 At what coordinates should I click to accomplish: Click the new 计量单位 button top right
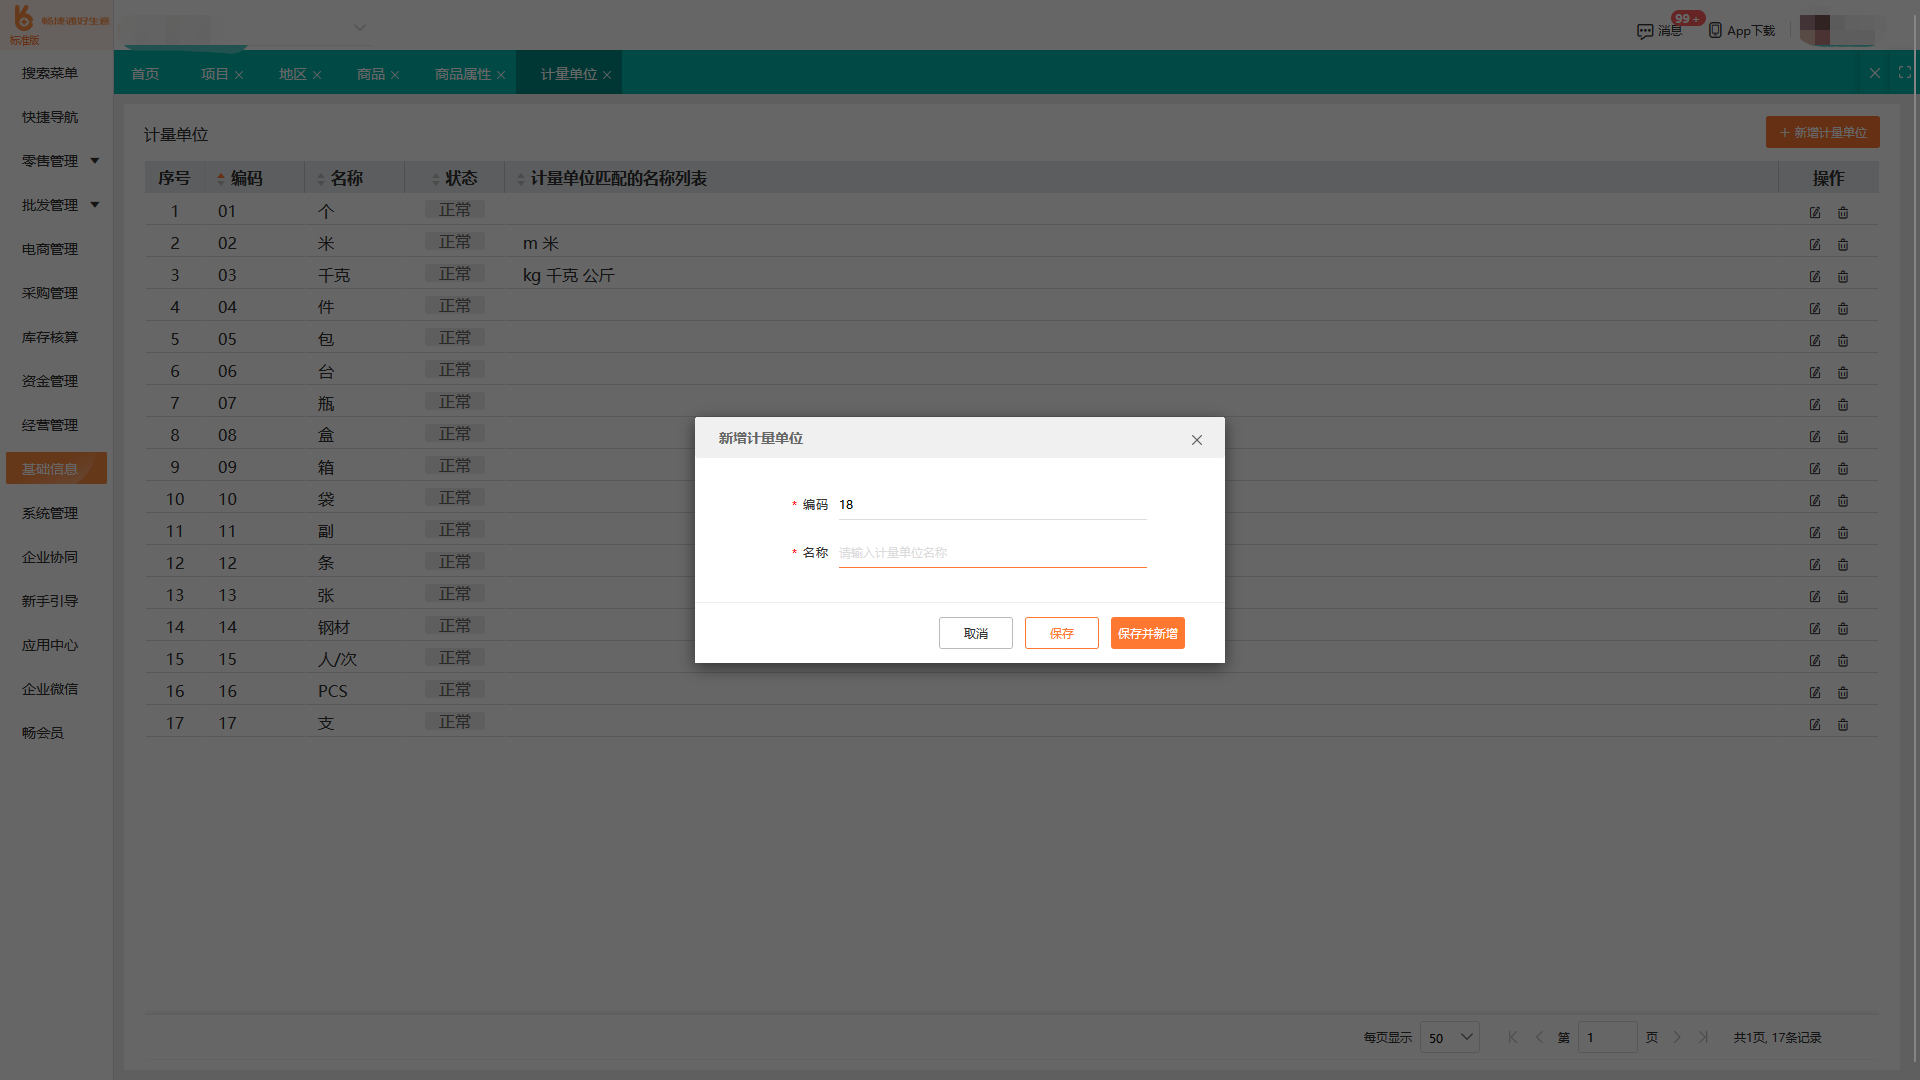[x=1822, y=132]
